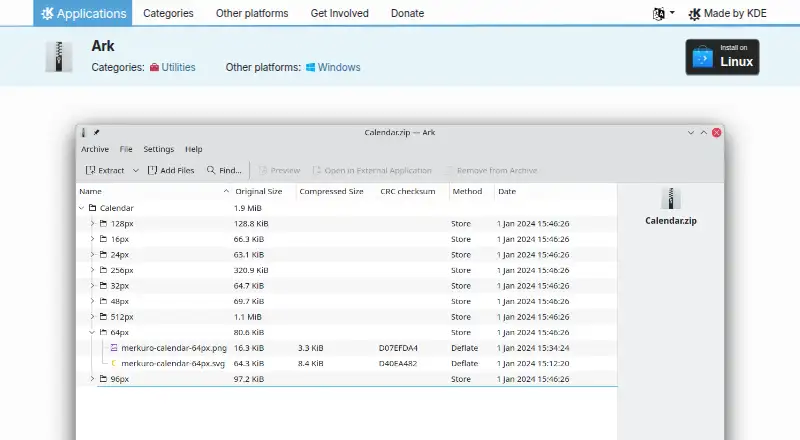
Task: Click the SVG file icon
Action: tap(114, 363)
